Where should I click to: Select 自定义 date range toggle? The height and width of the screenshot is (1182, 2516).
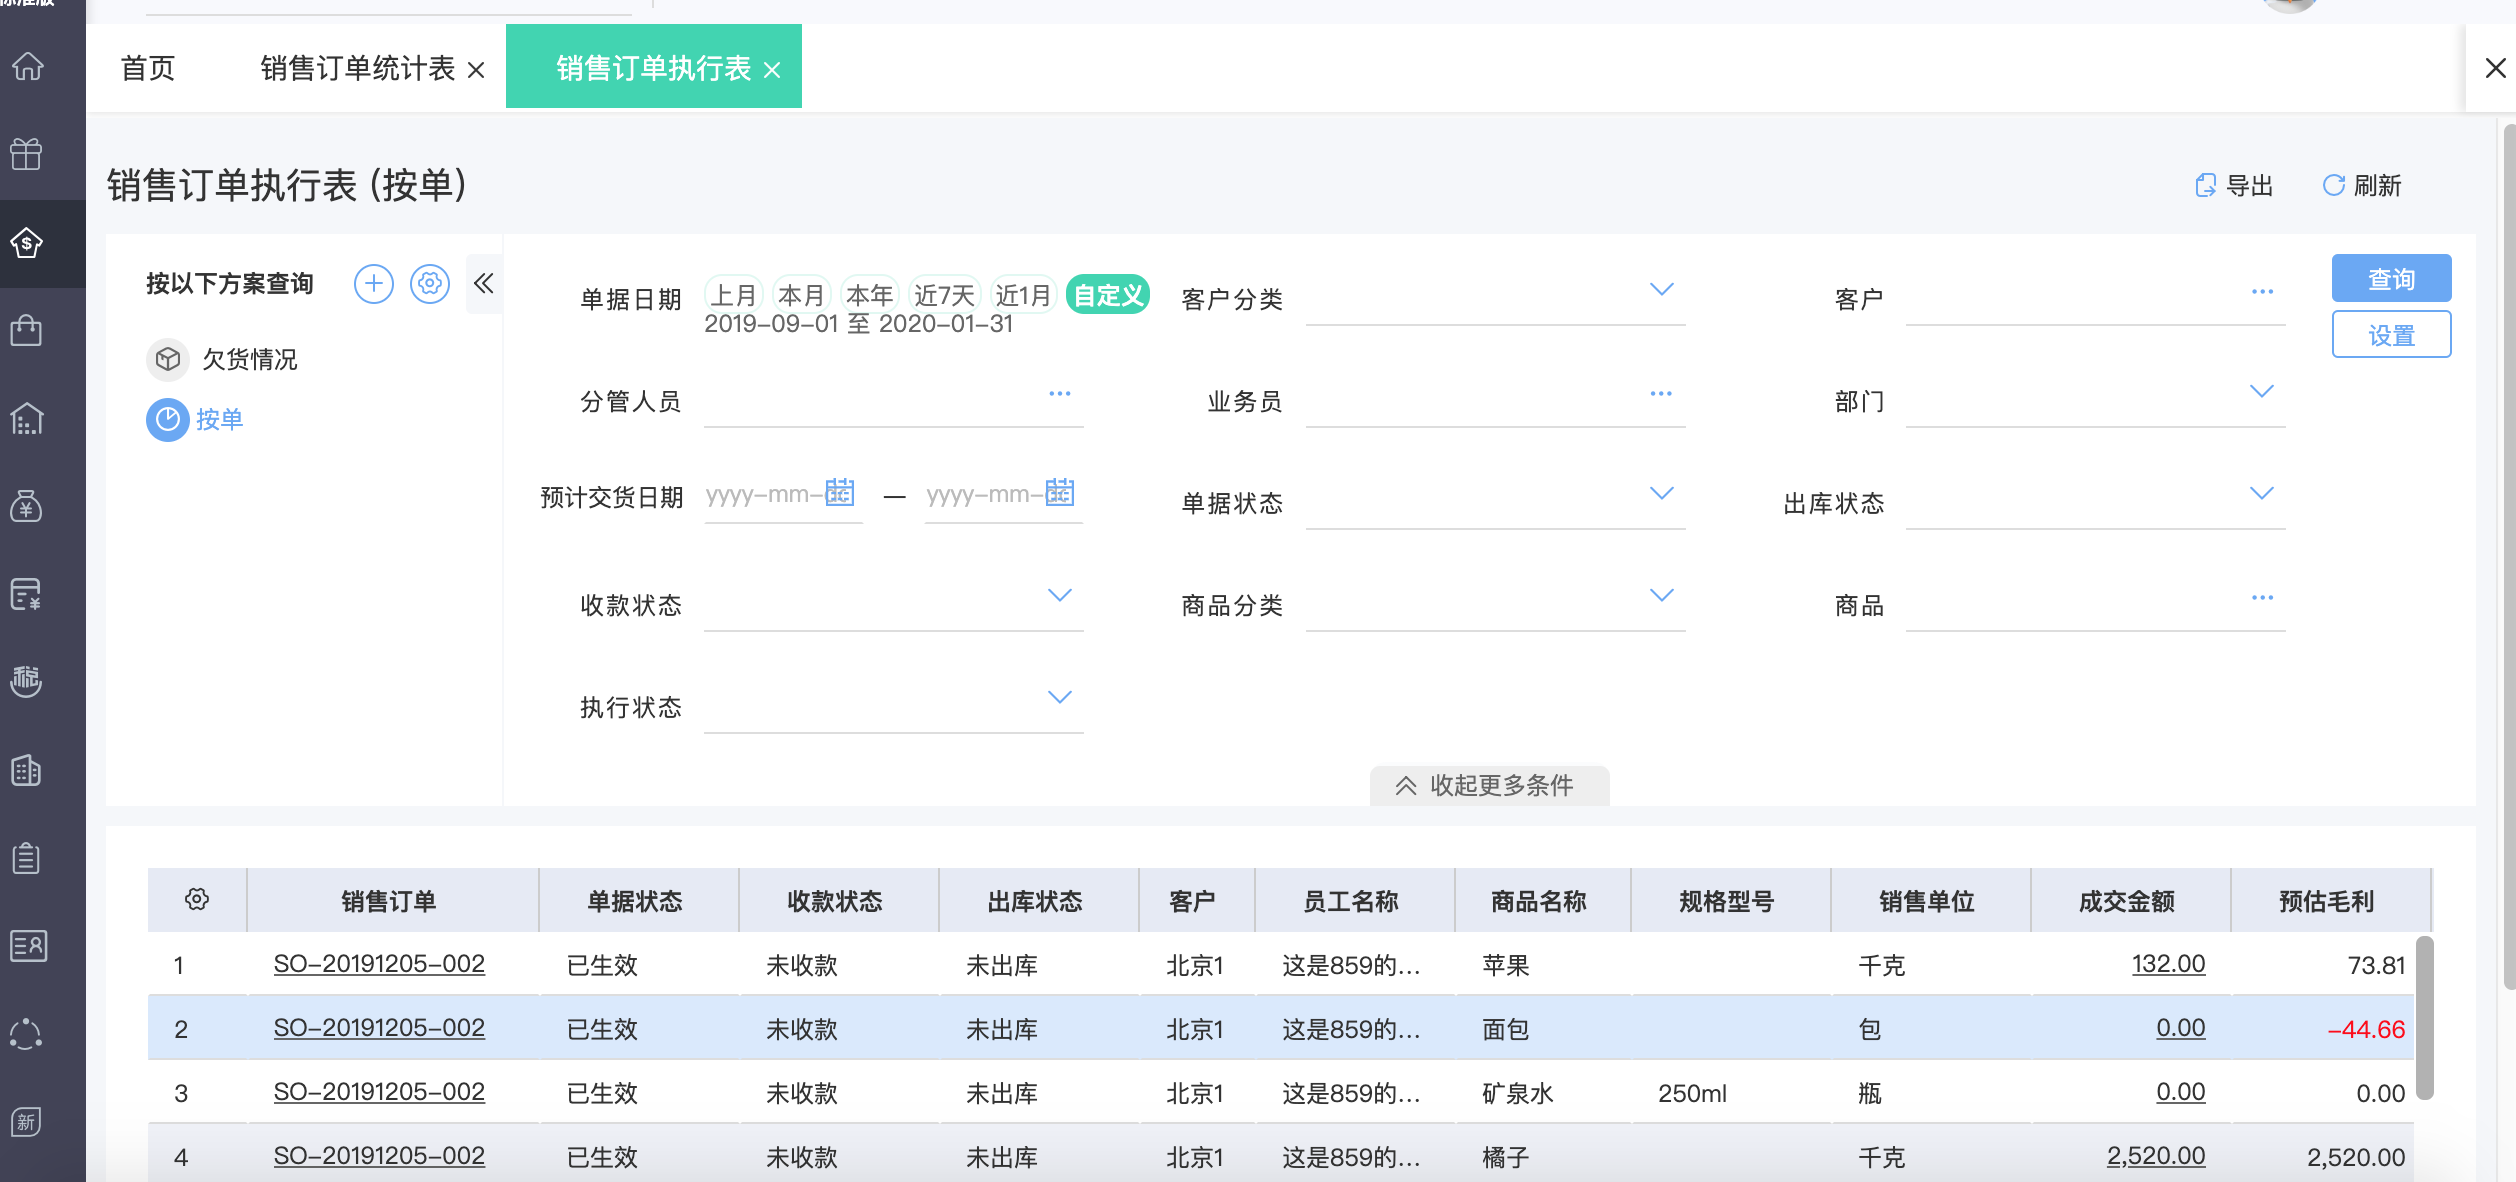(x=1112, y=293)
